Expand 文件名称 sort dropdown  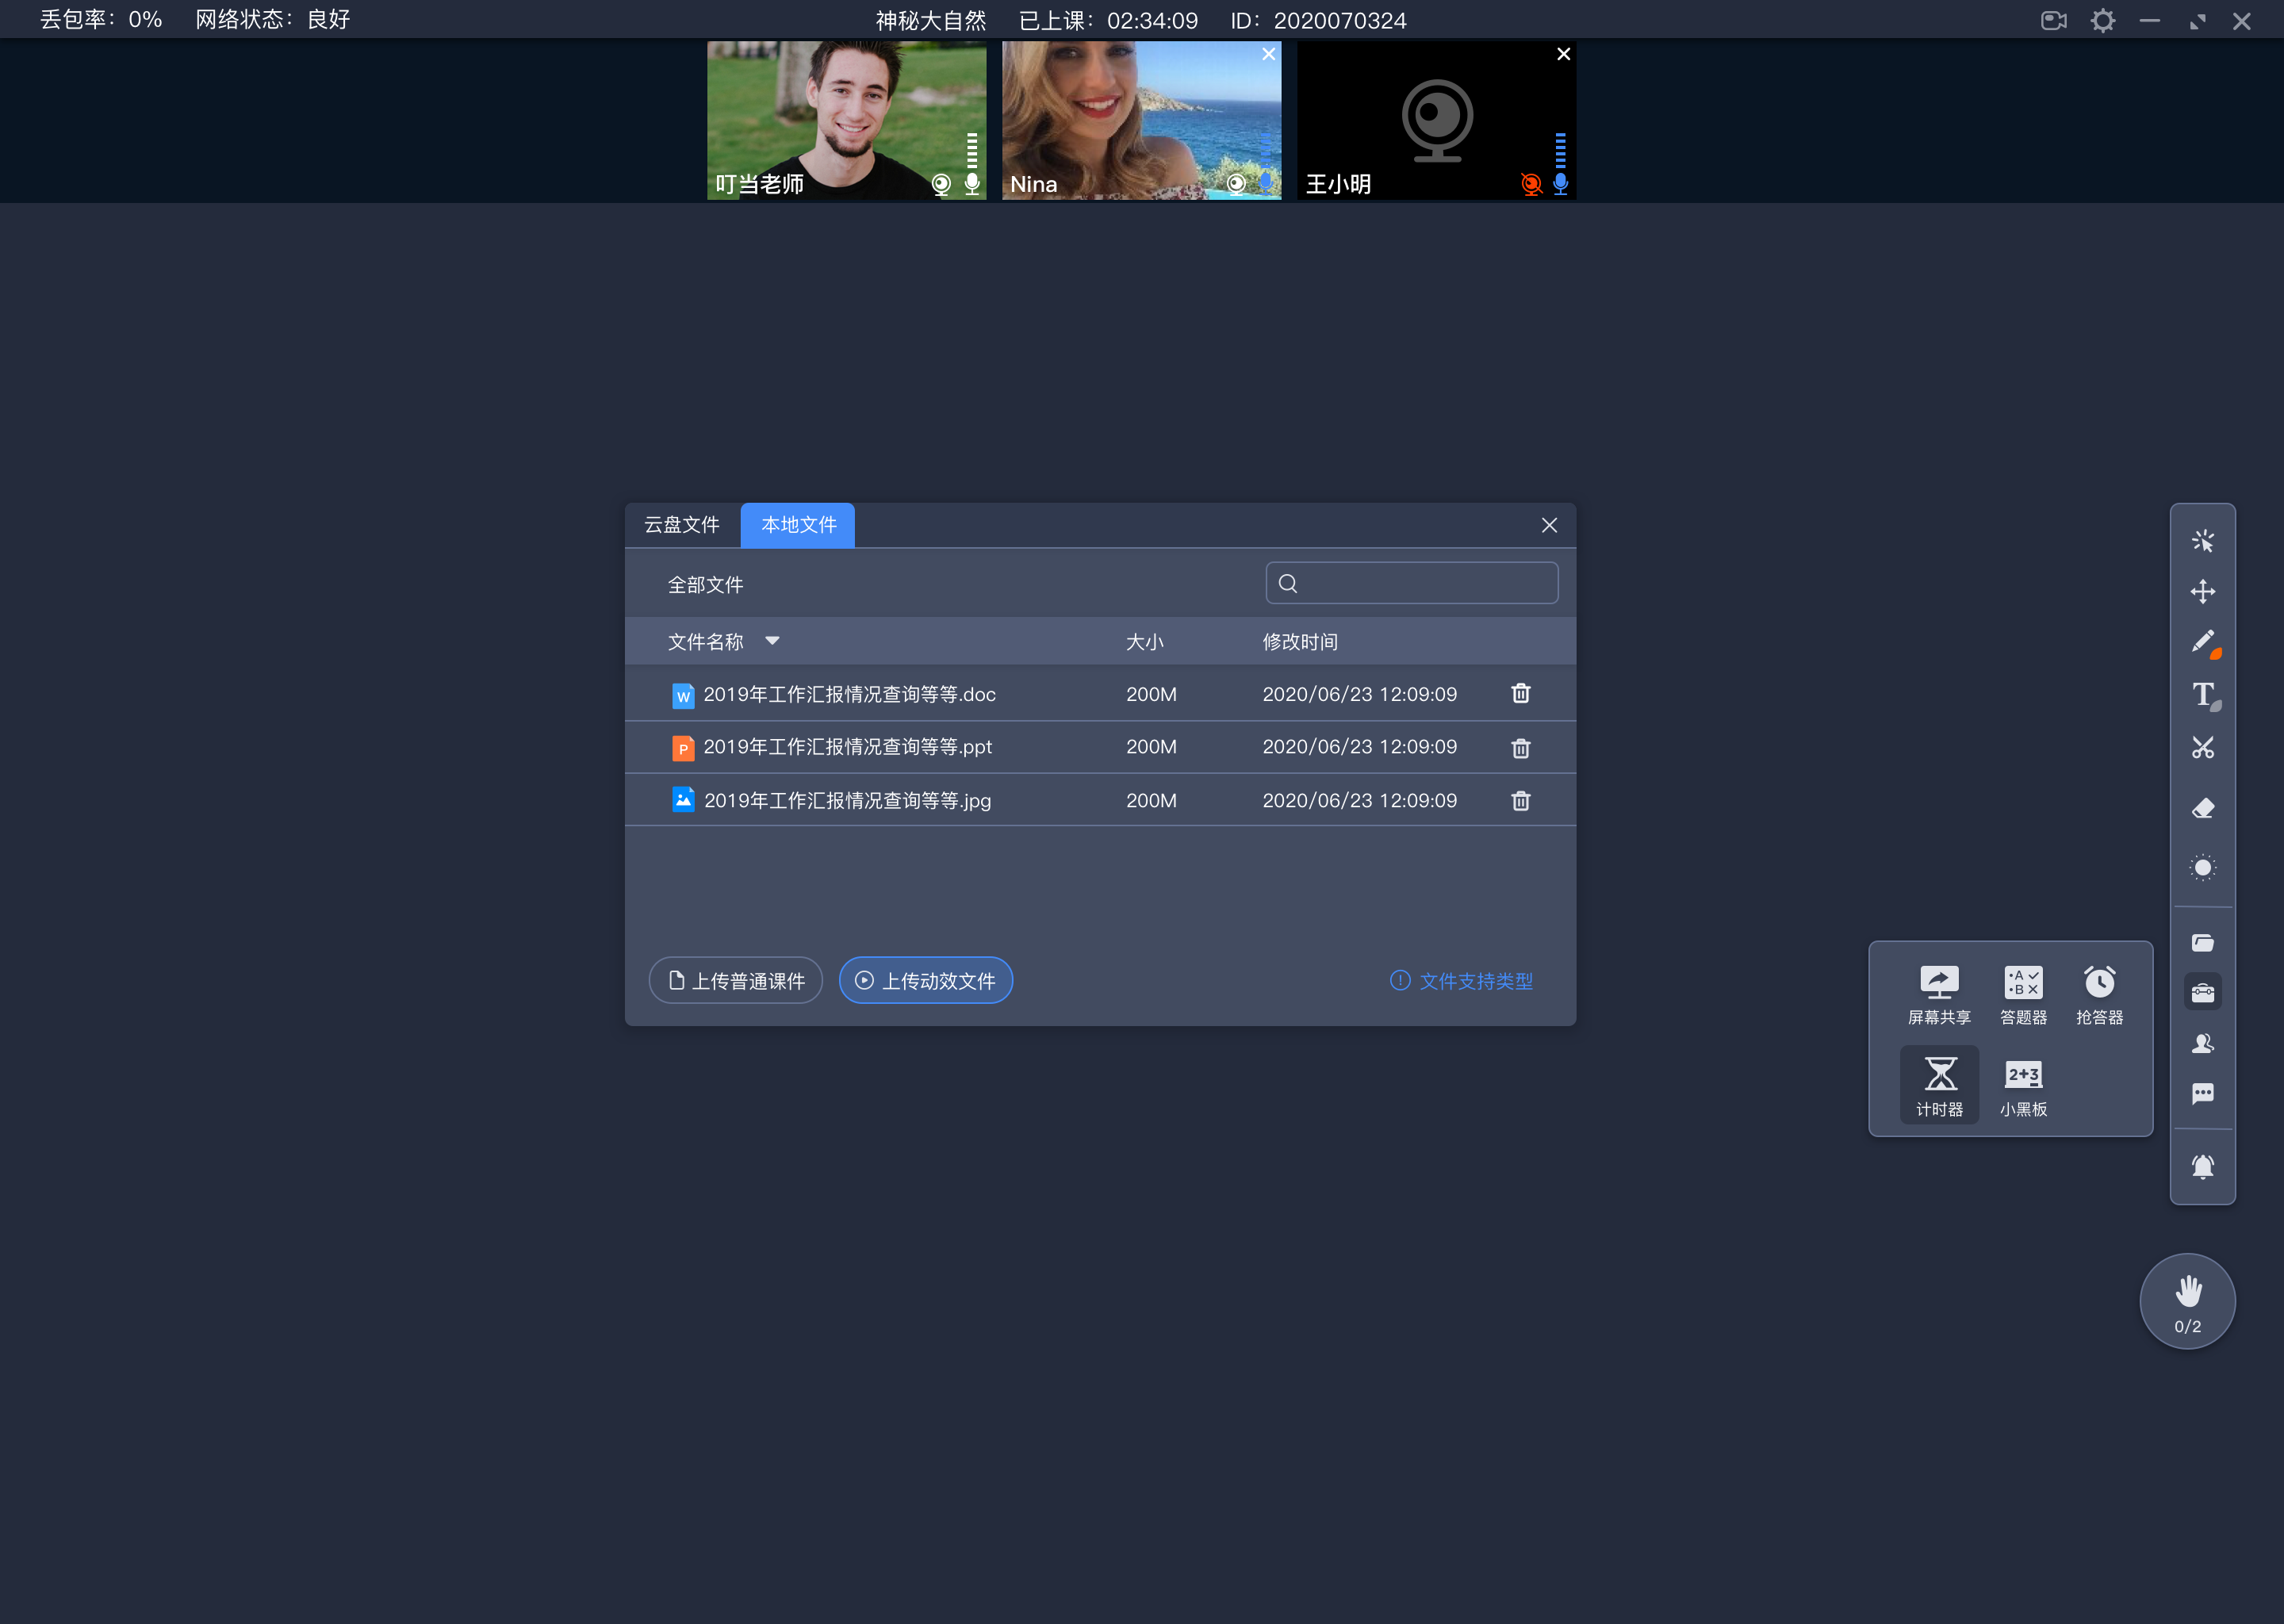[775, 640]
